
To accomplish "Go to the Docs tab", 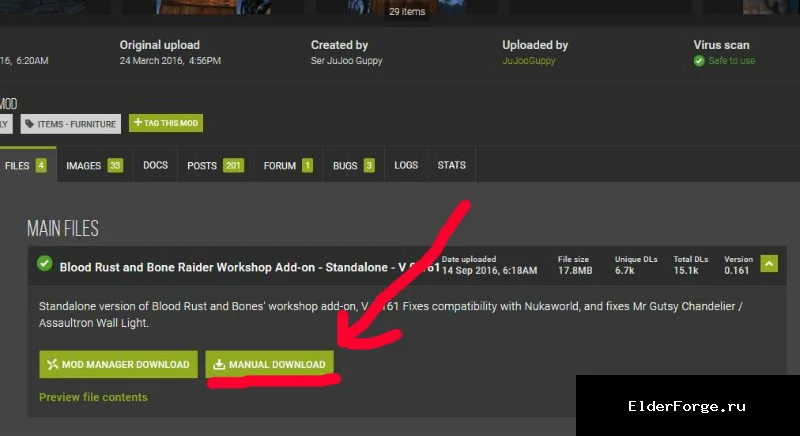I will tap(155, 165).
